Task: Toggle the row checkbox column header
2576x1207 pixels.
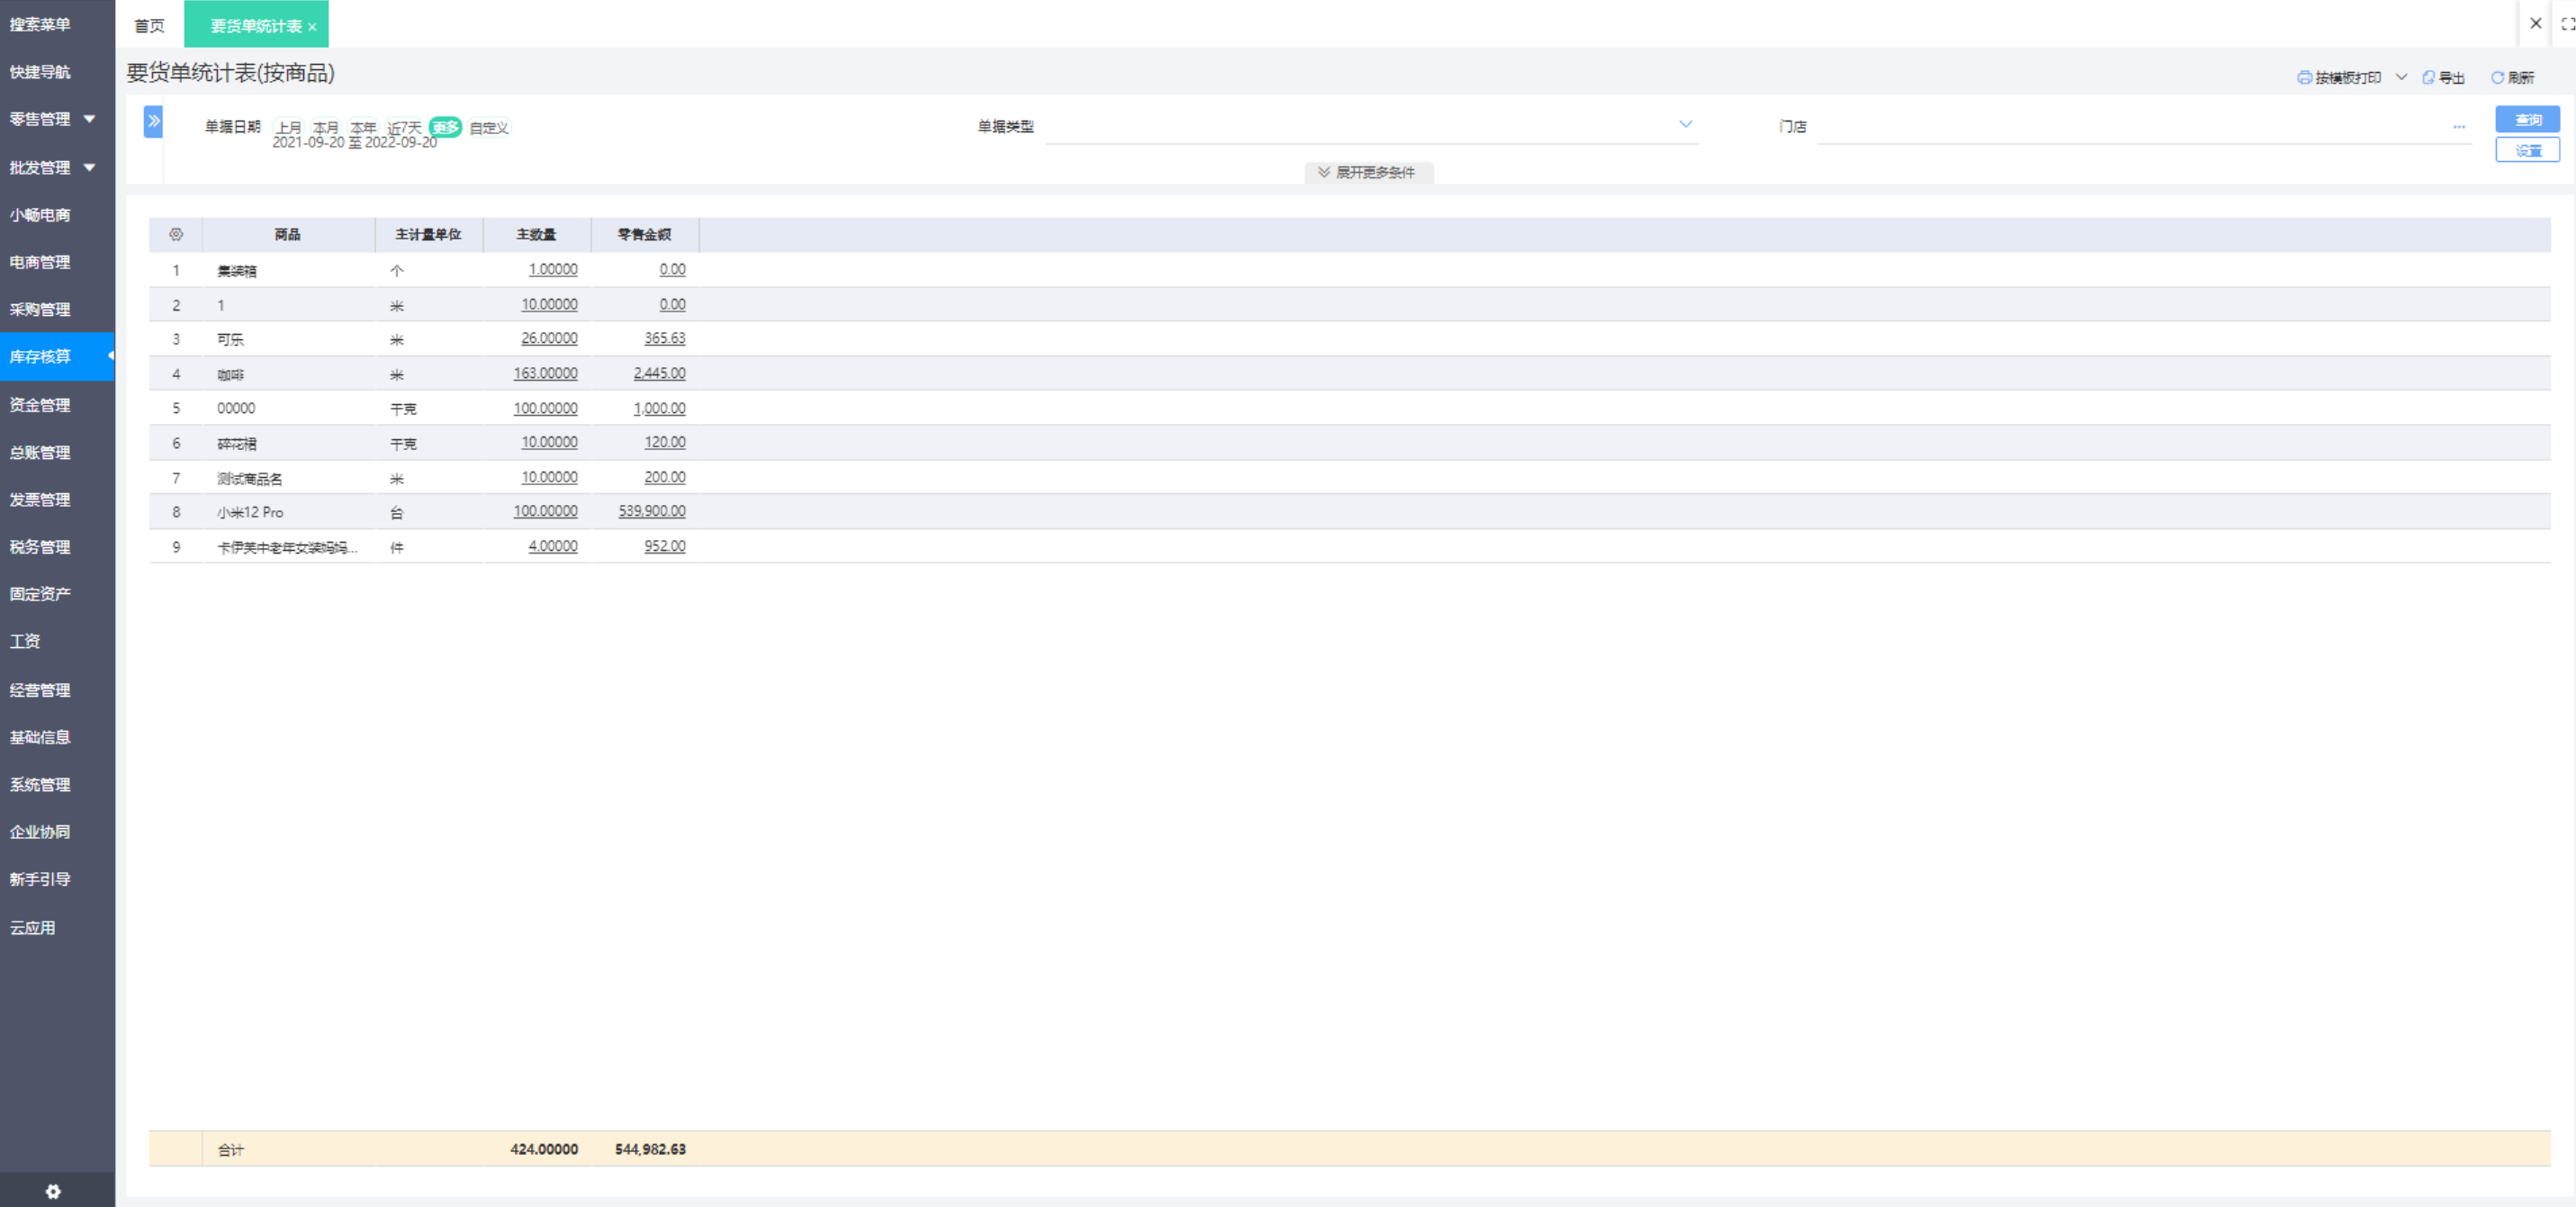Action: (x=177, y=233)
